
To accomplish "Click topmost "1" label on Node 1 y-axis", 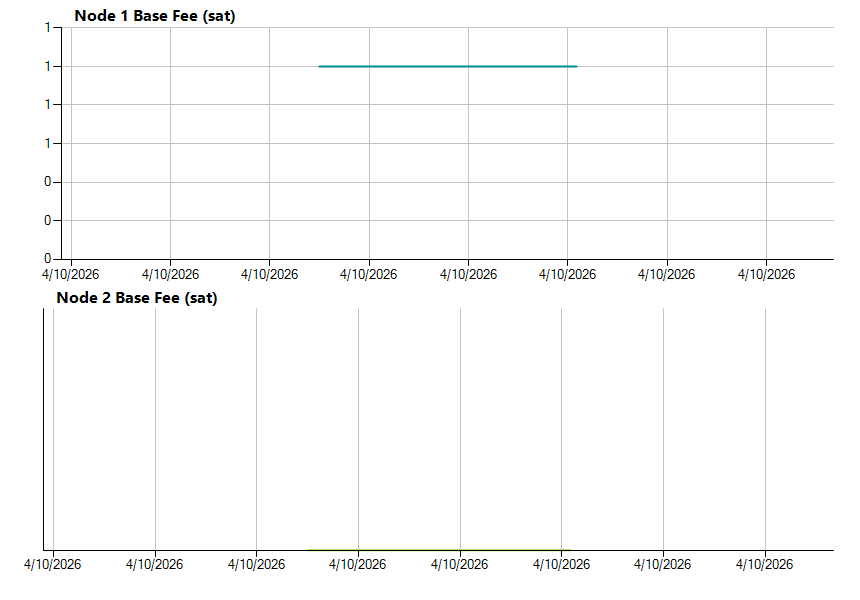I will tap(47, 28).
